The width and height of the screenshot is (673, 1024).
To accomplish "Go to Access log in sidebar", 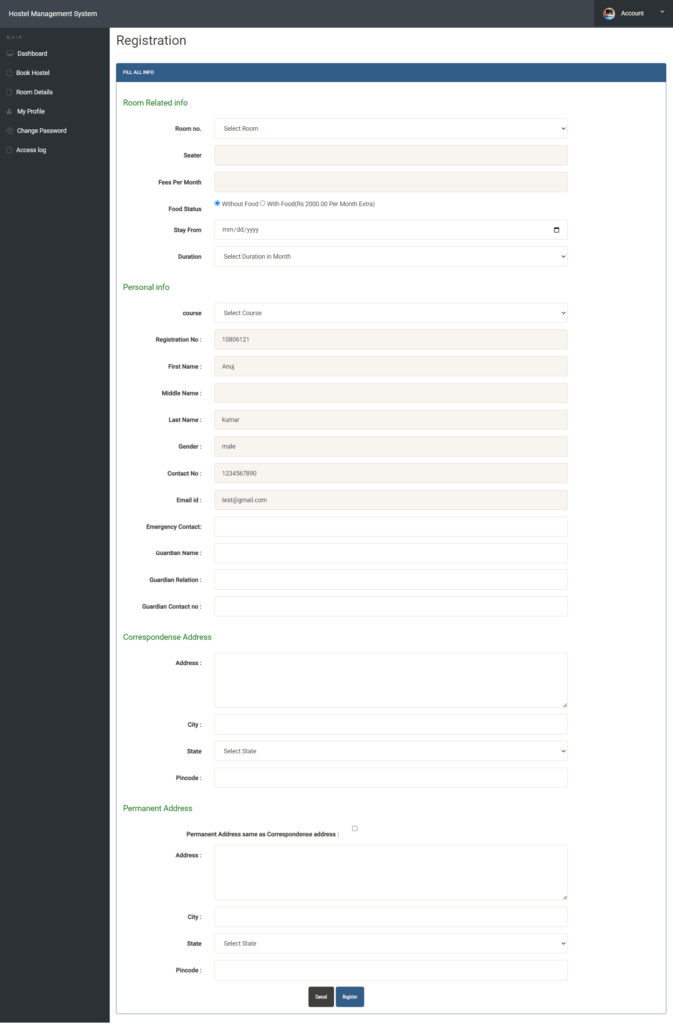I will [x=31, y=150].
